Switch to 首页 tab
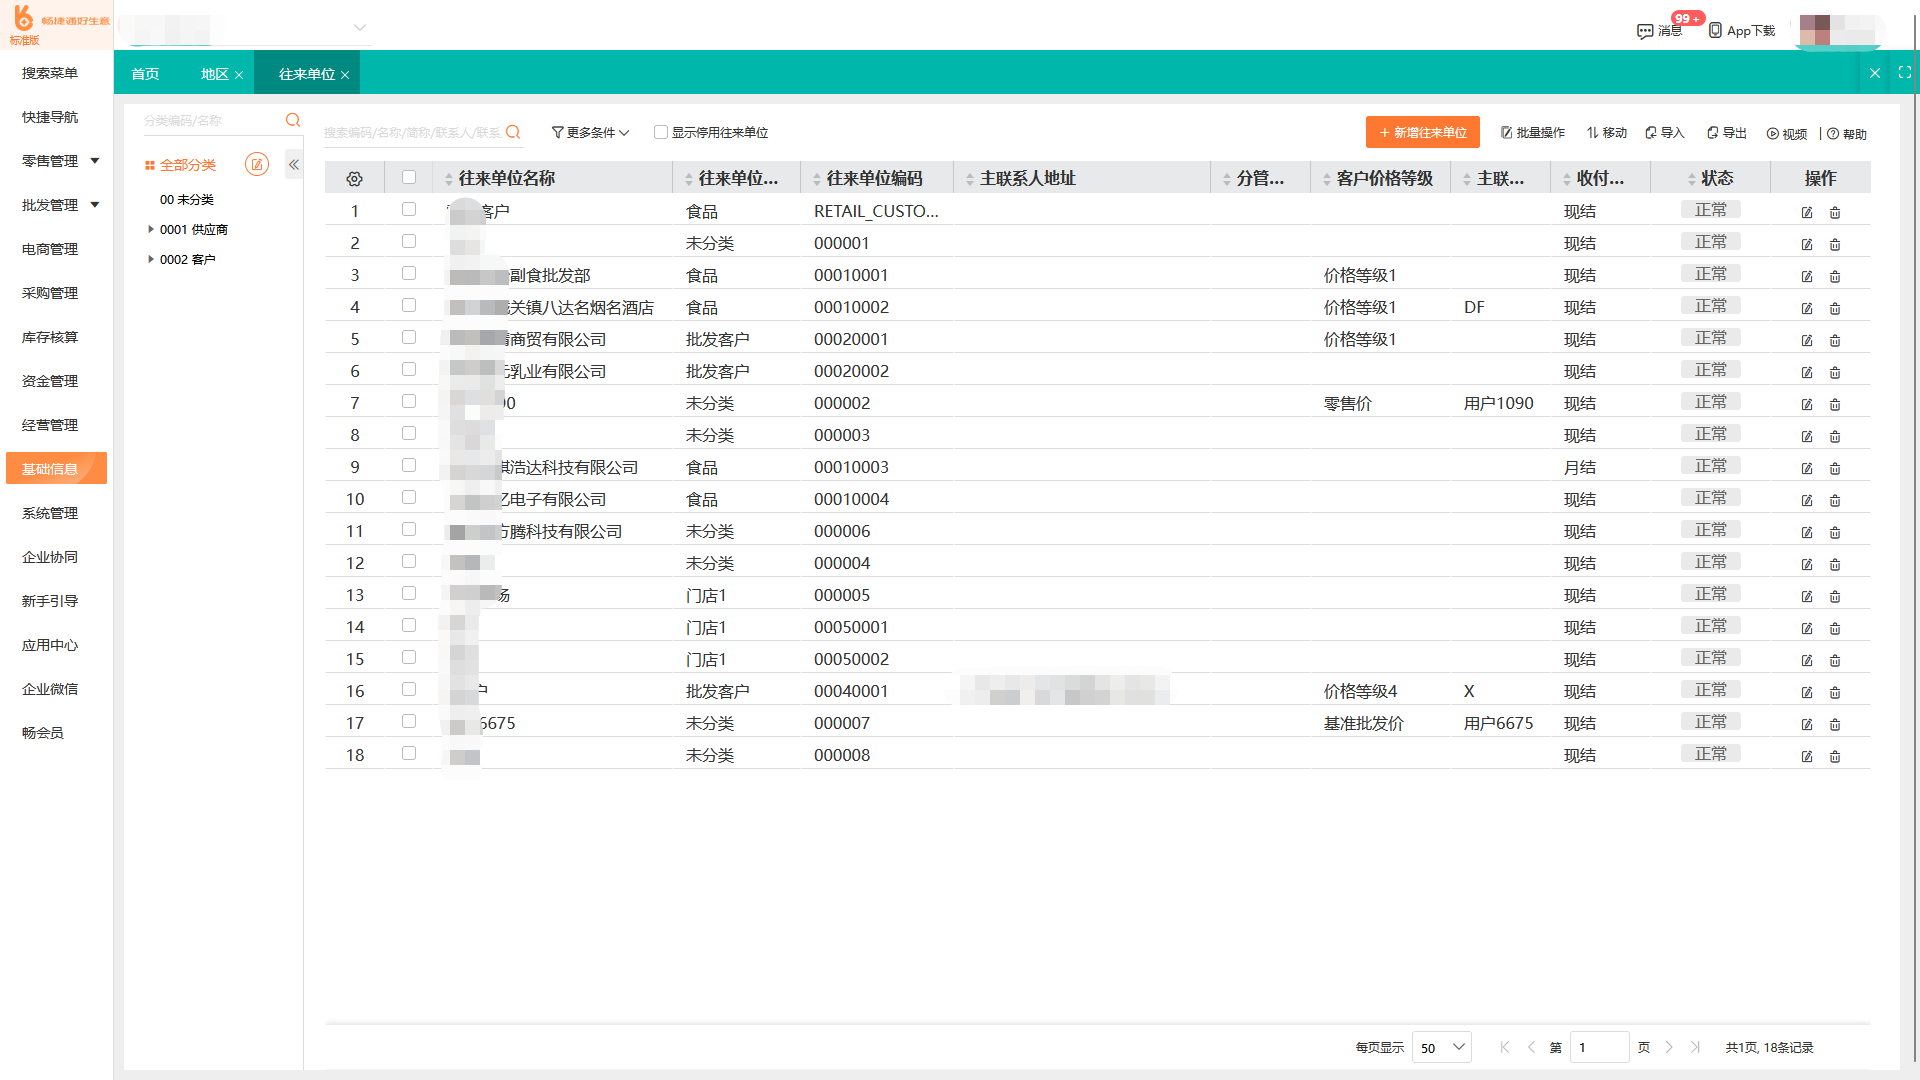 [x=144, y=73]
